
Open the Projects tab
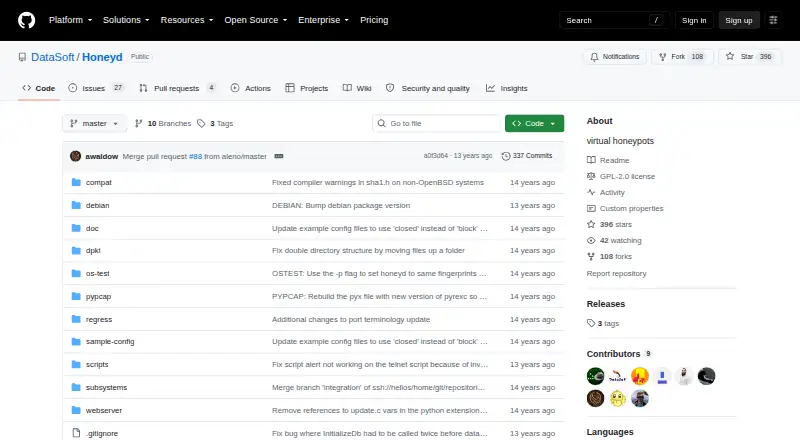click(x=307, y=88)
